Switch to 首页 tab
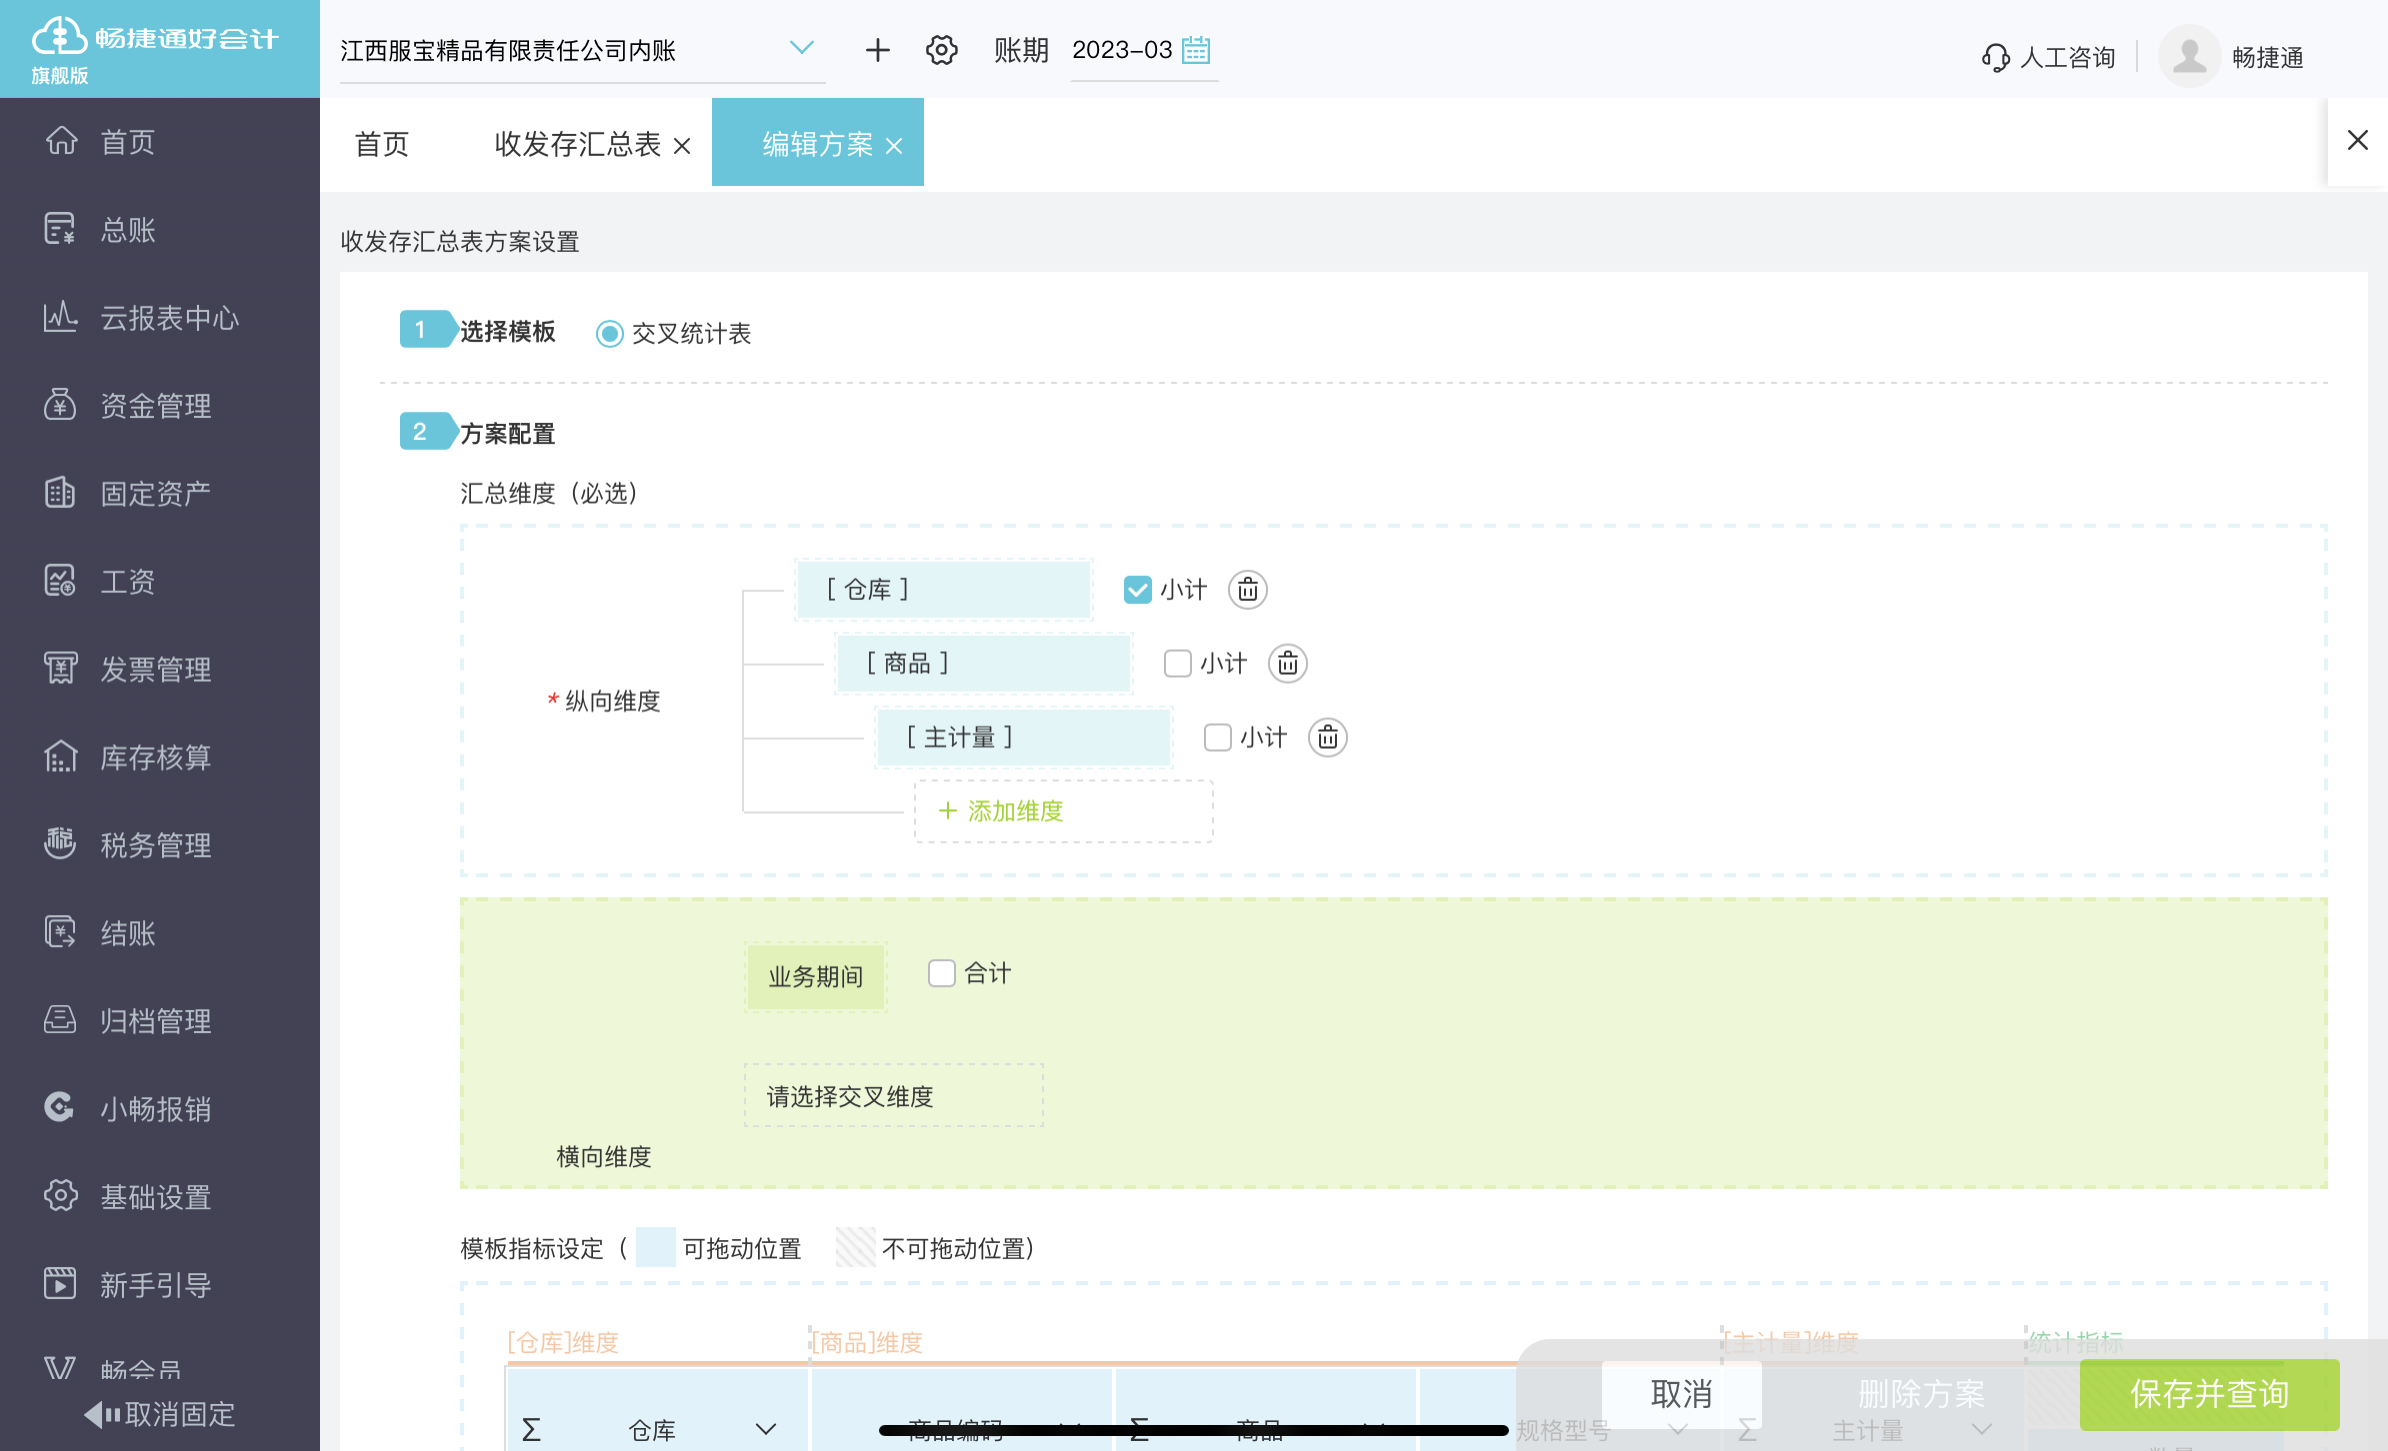 380,143
